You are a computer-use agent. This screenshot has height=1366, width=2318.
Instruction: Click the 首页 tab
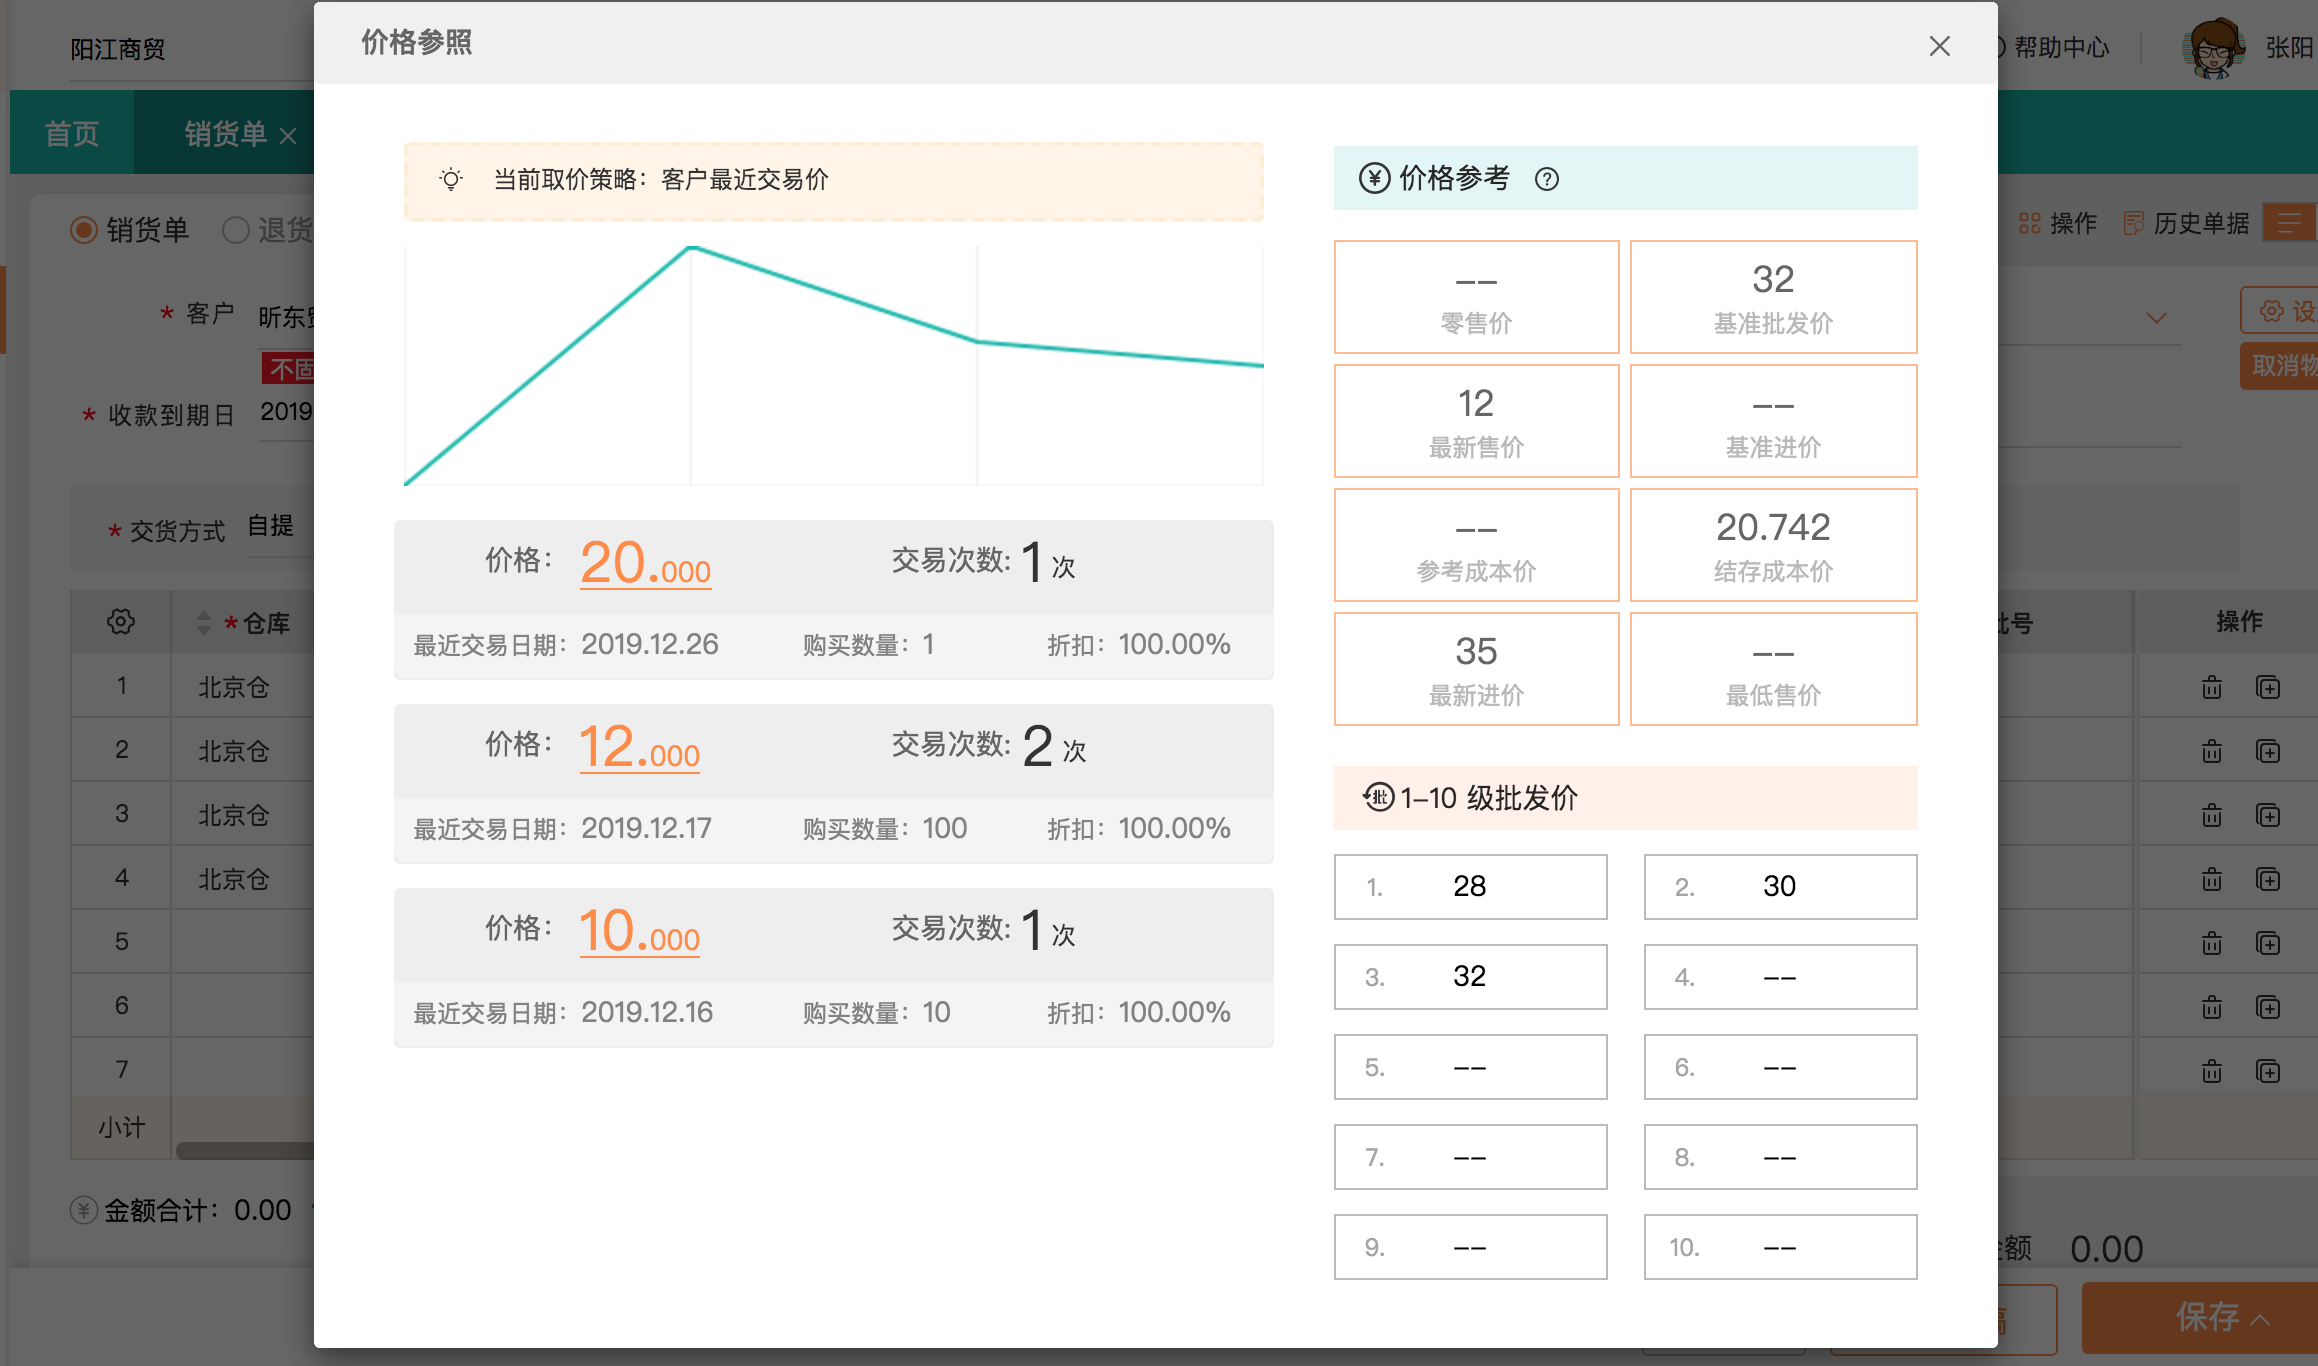[73, 135]
